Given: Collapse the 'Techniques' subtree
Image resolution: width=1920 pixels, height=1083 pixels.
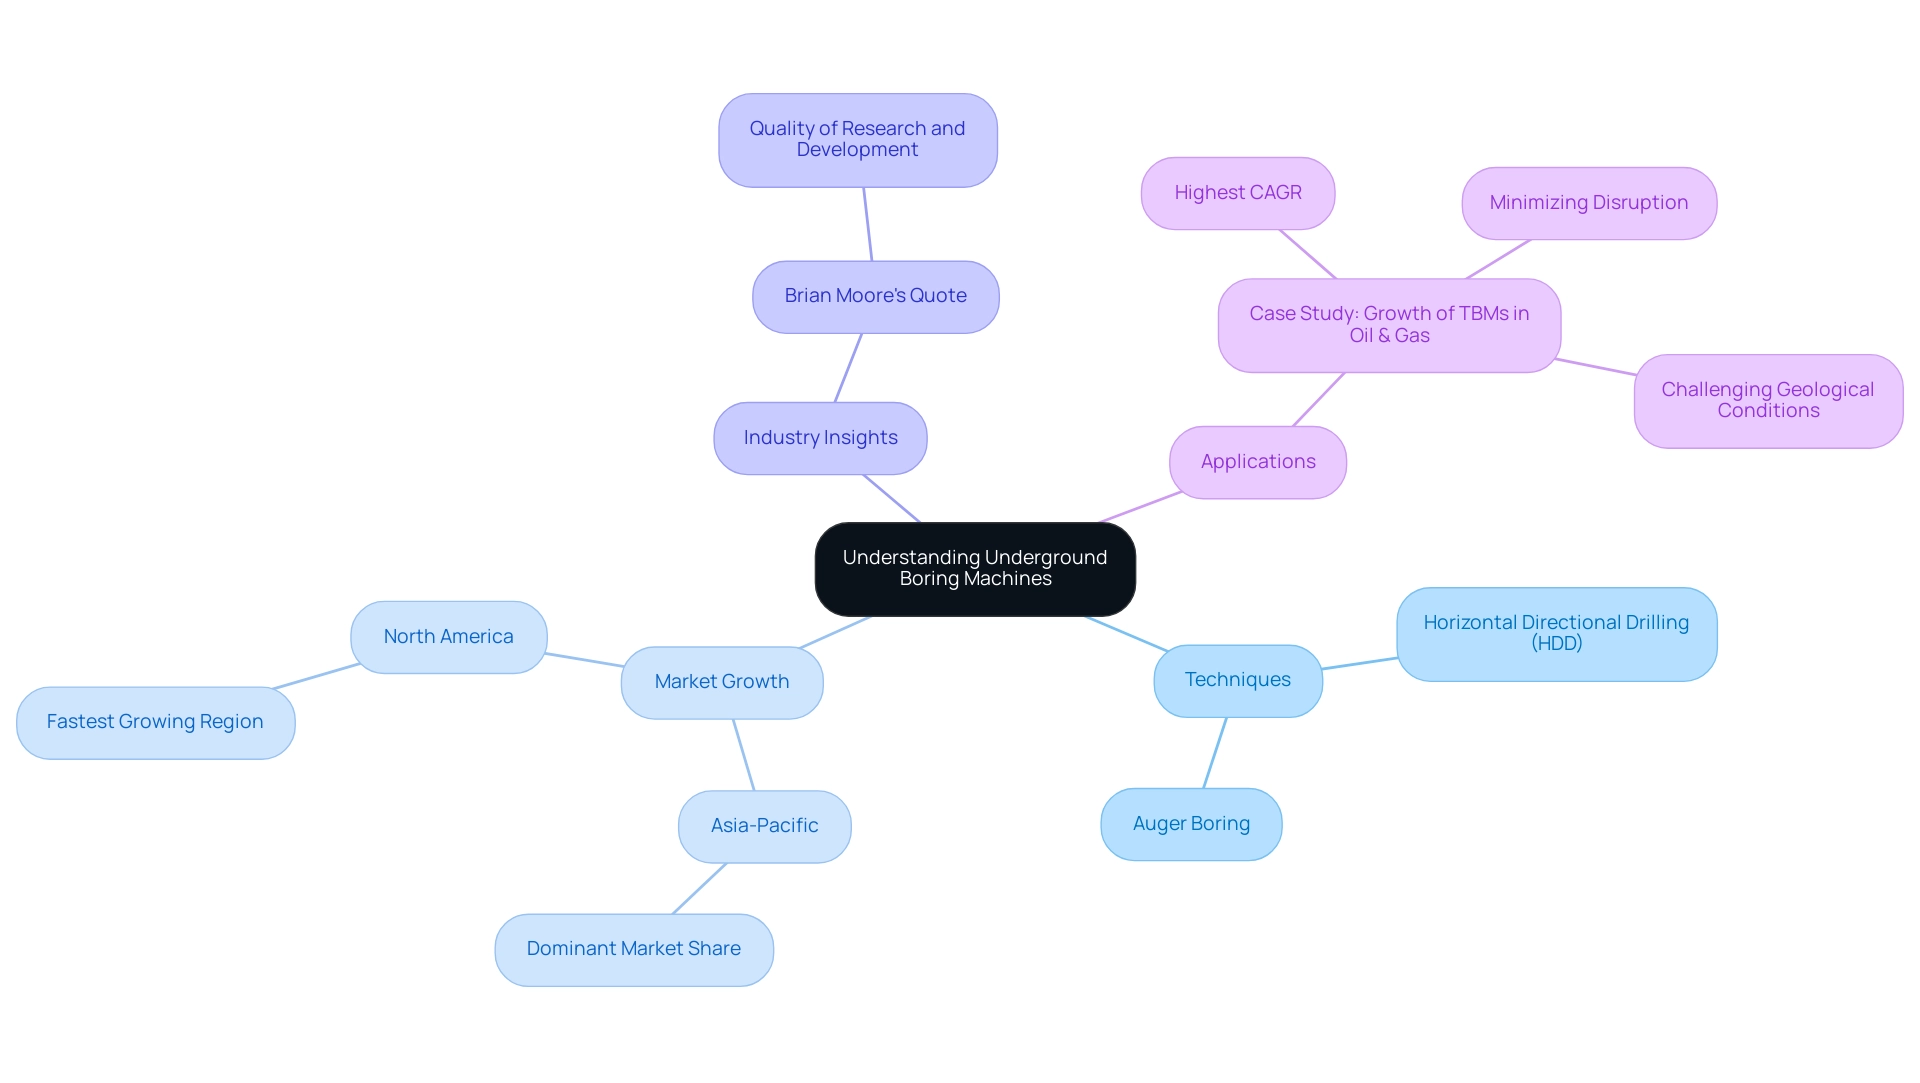Looking at the screenshot, I should click(x=1237, y=679).
